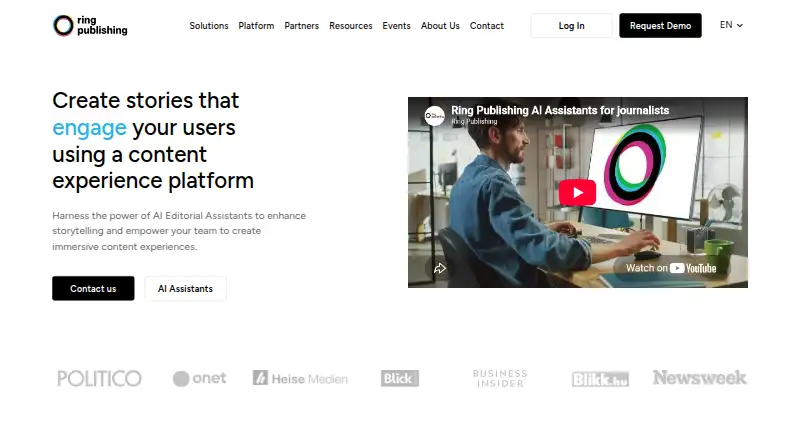Image resolution: width=800 pixels, height=440 pixels.
Task: Click the Log In button
Action: click(x=571, y=26)
